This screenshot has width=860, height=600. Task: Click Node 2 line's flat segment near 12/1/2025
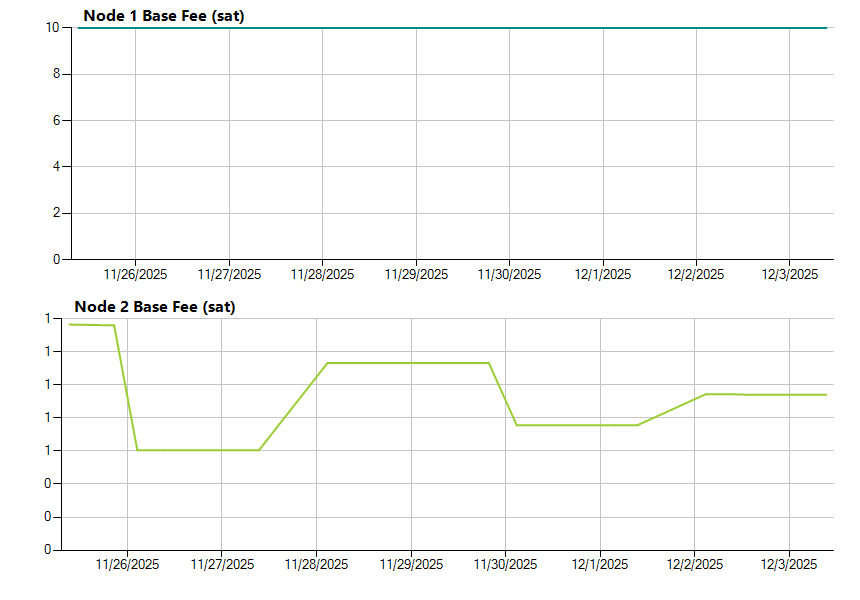point(580,425)
